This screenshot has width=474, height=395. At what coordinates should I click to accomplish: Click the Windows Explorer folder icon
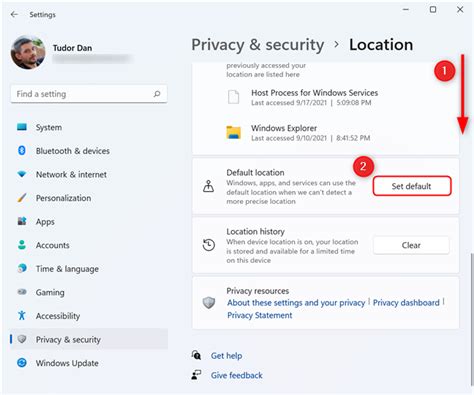pyautogui.click(x=233, y=132)
